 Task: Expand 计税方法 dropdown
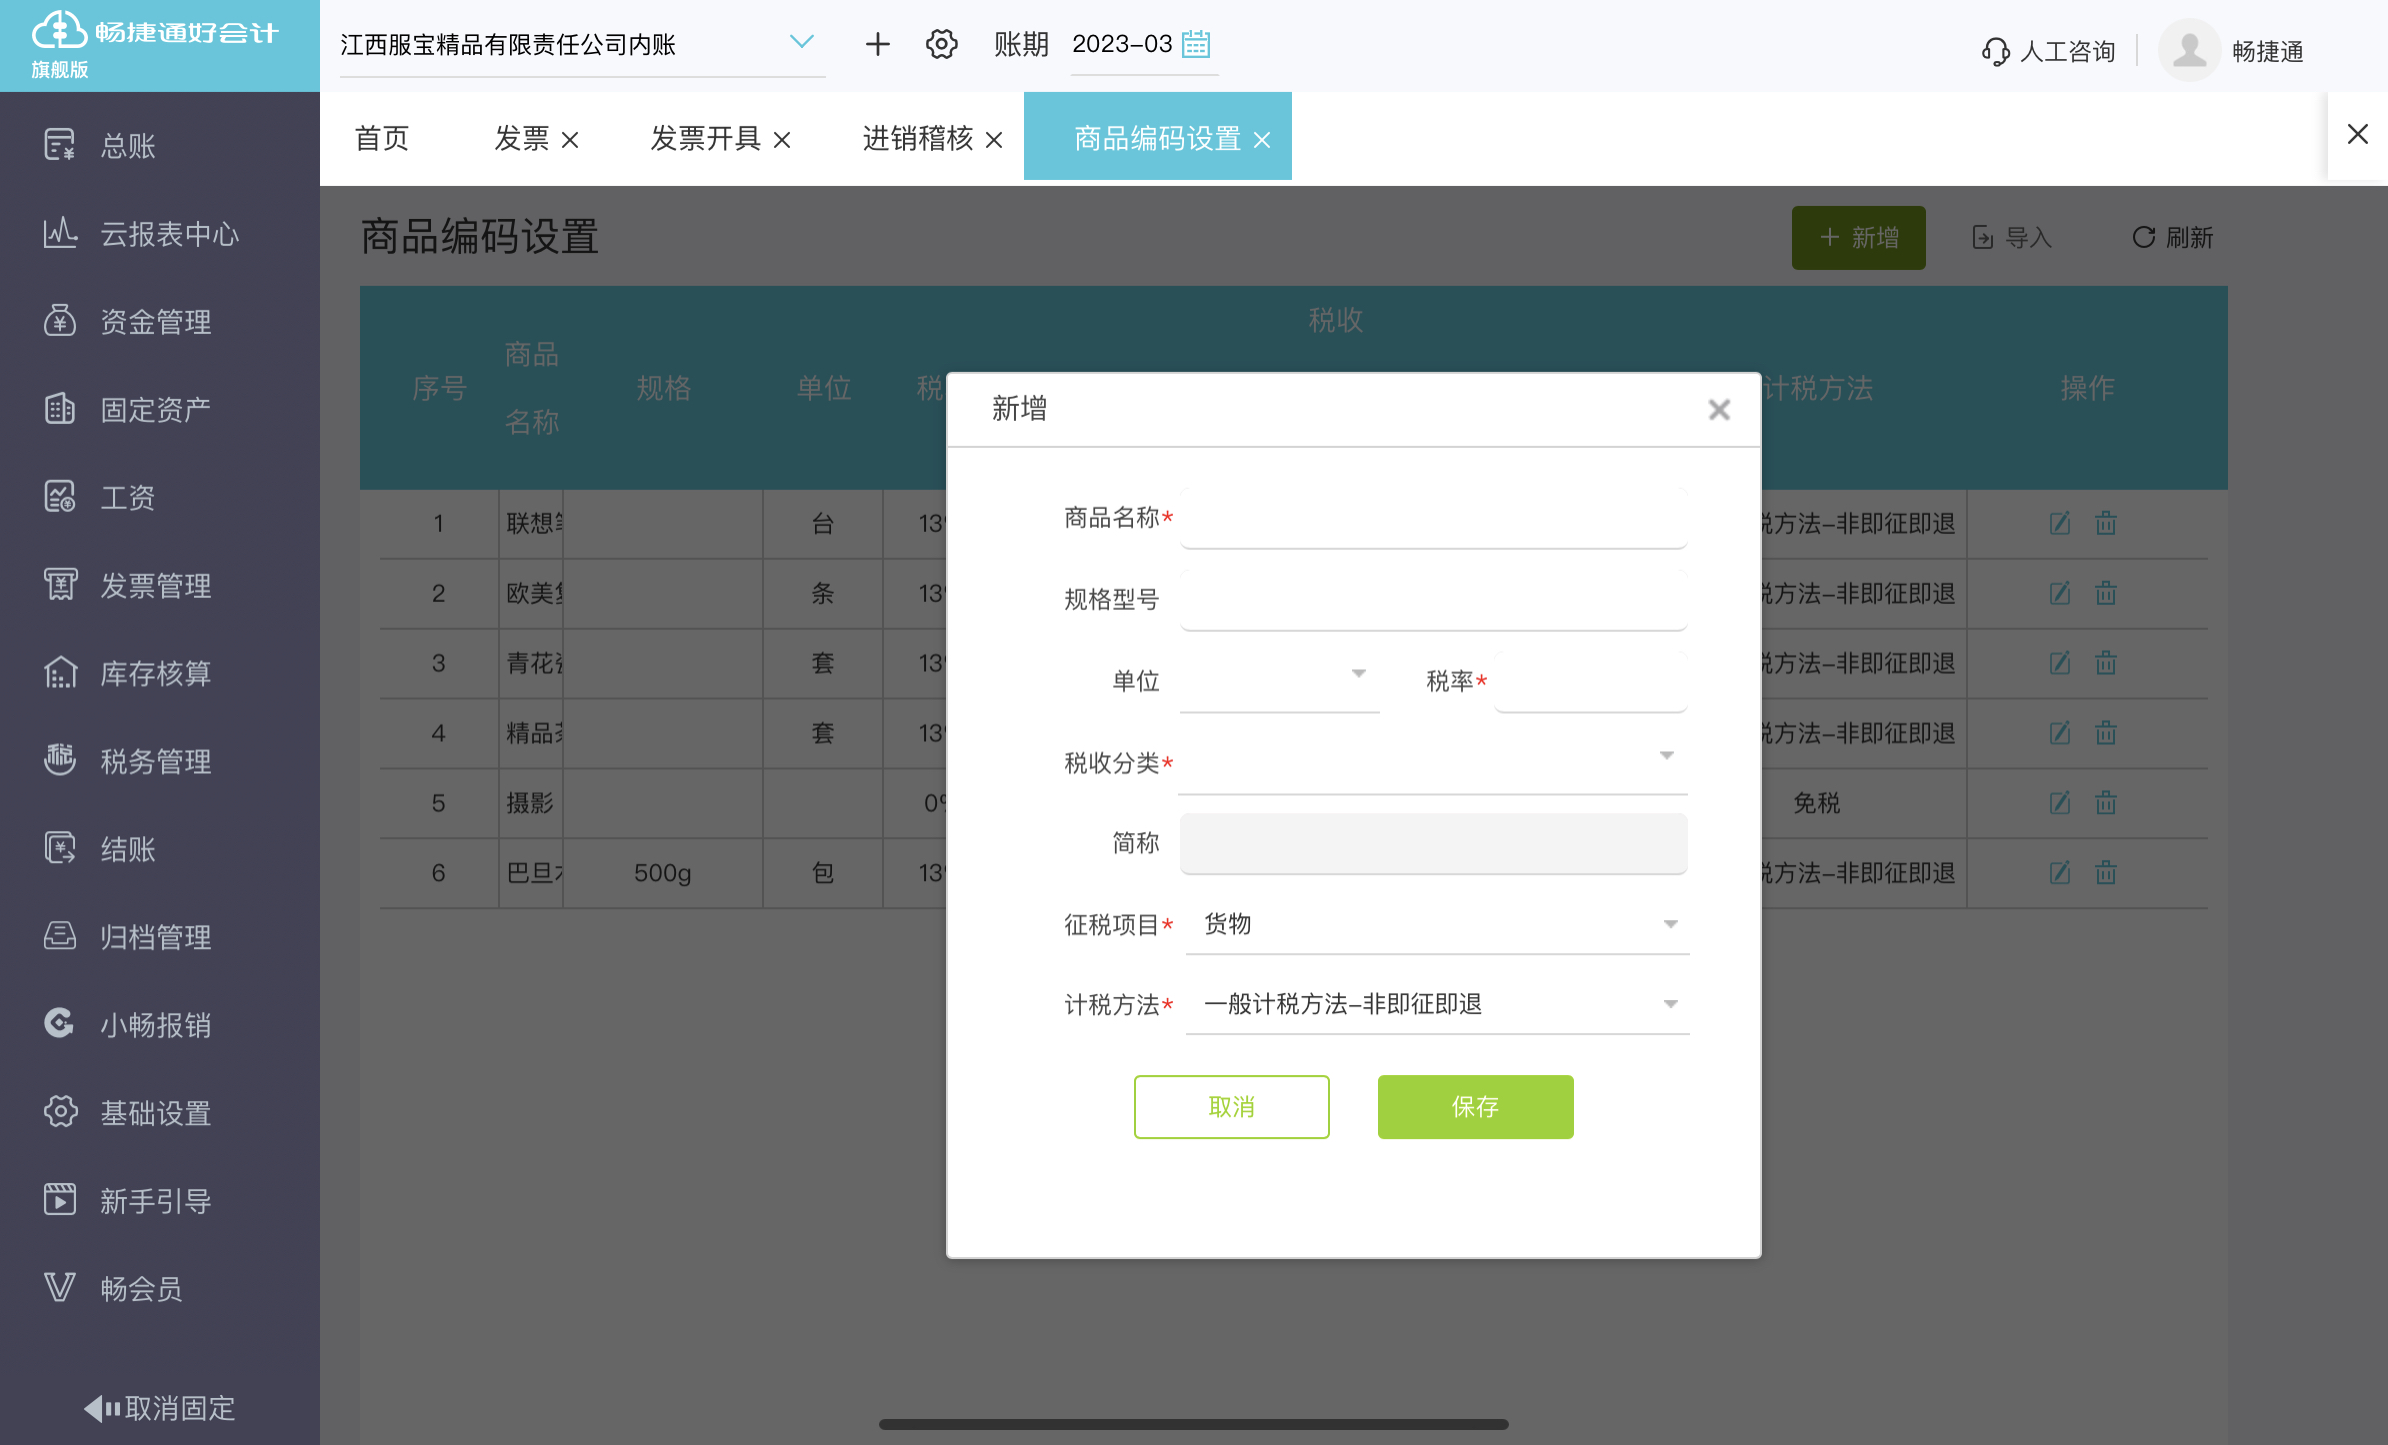[x=1668, y=1003]
